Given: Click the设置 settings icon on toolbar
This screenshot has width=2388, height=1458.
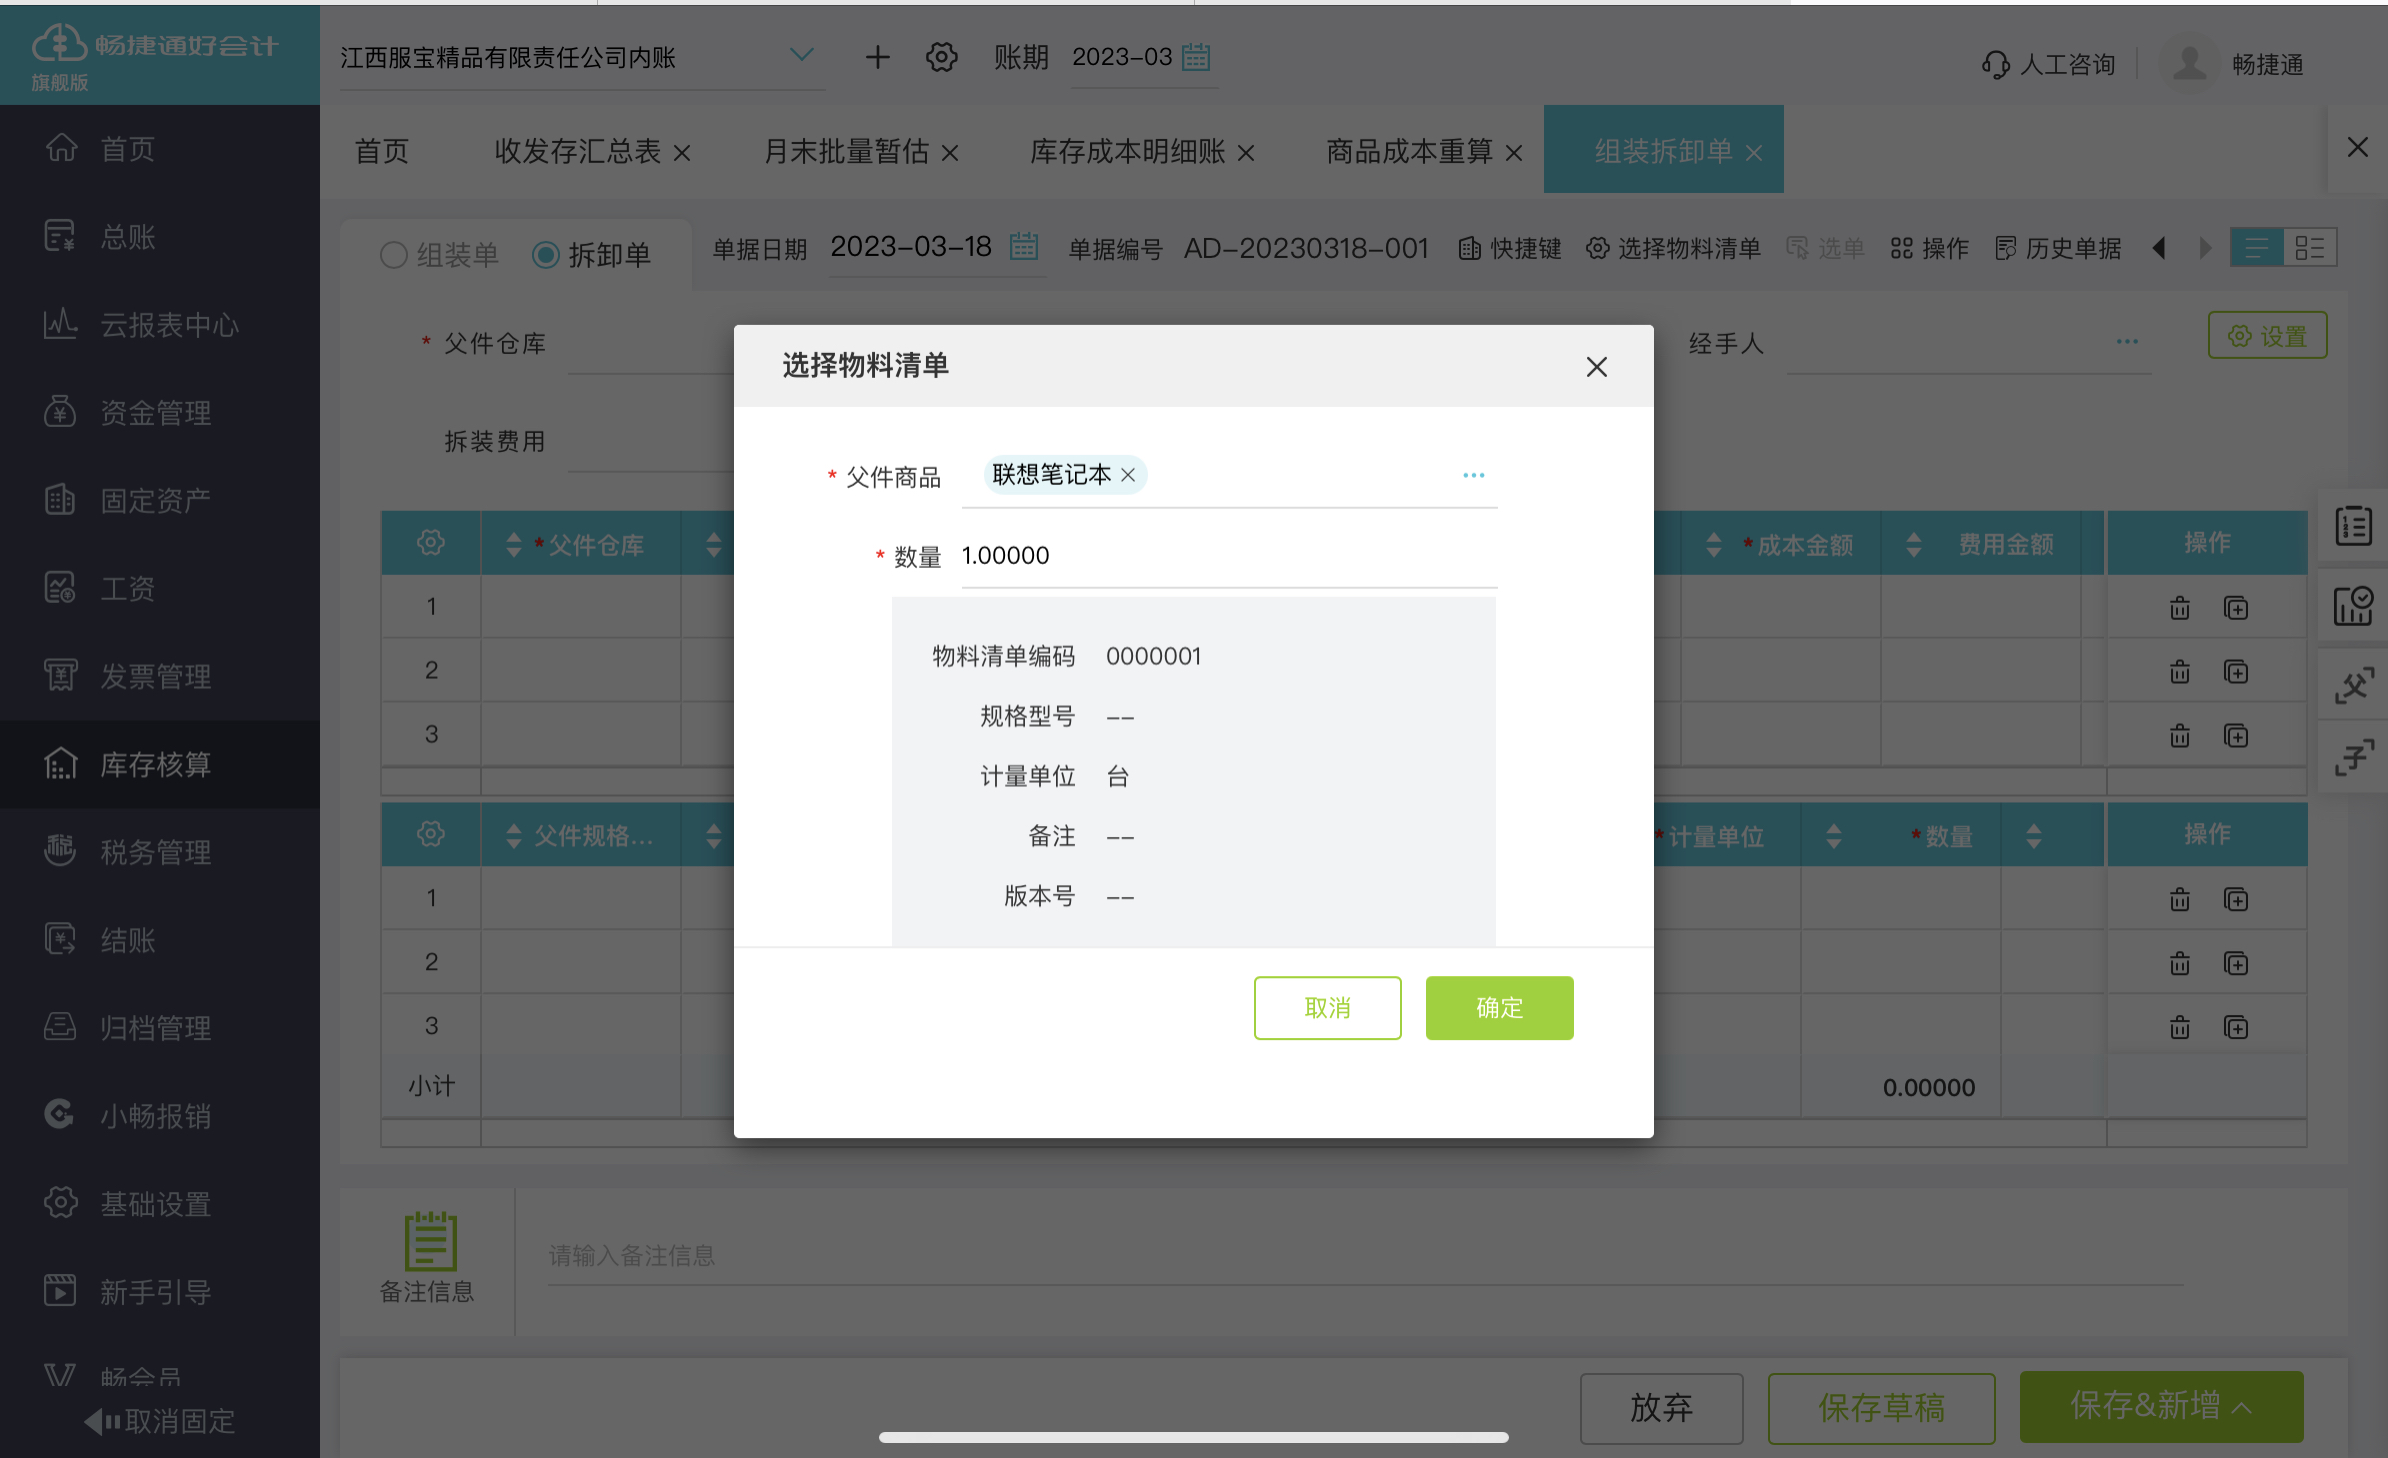Looking at the screenshot, I should click(2267, 336).
